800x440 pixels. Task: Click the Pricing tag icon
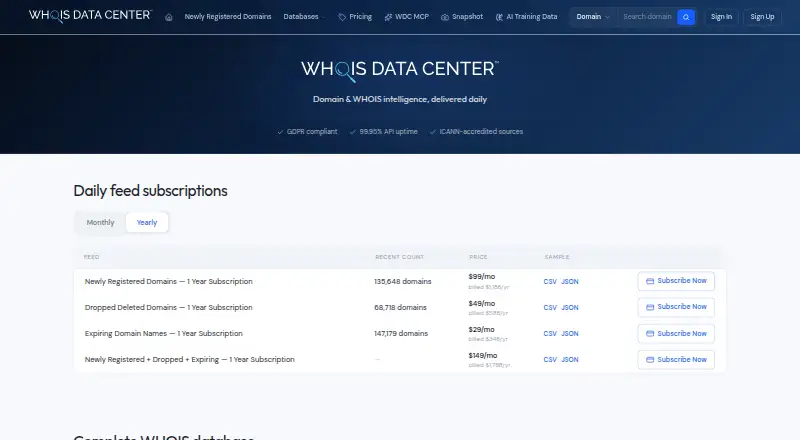pos(342,17)
